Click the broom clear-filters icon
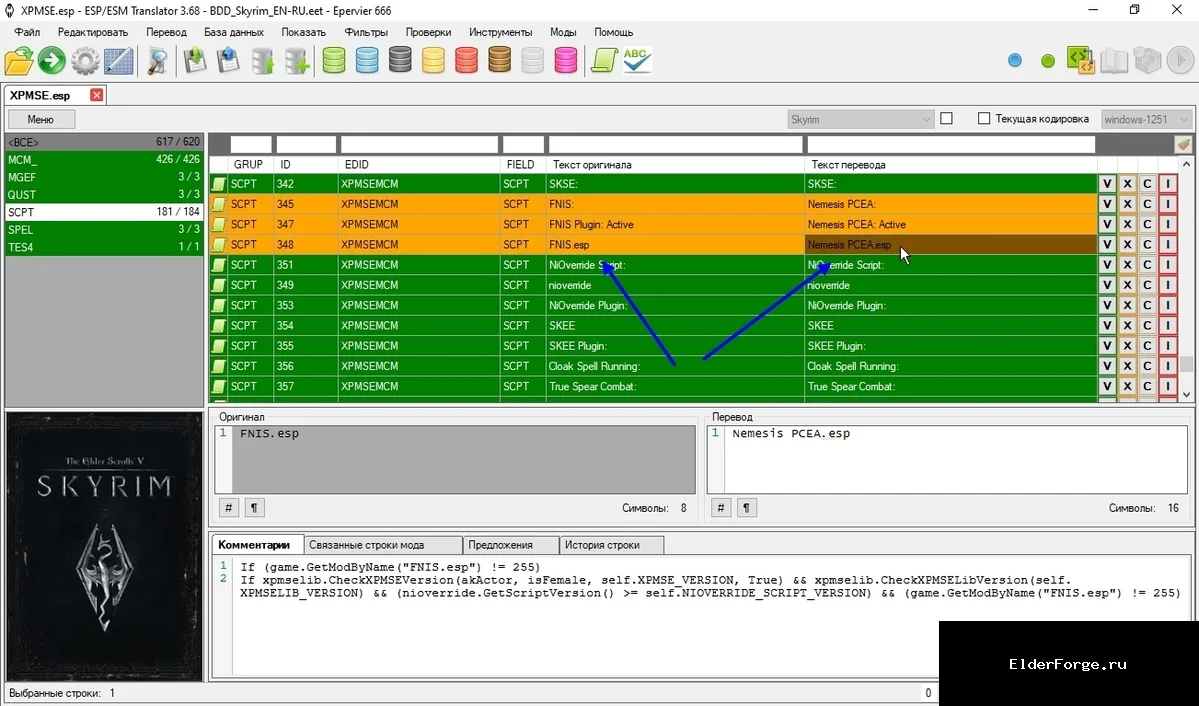Viewport: 1199px width, 706px height. 1183,144
